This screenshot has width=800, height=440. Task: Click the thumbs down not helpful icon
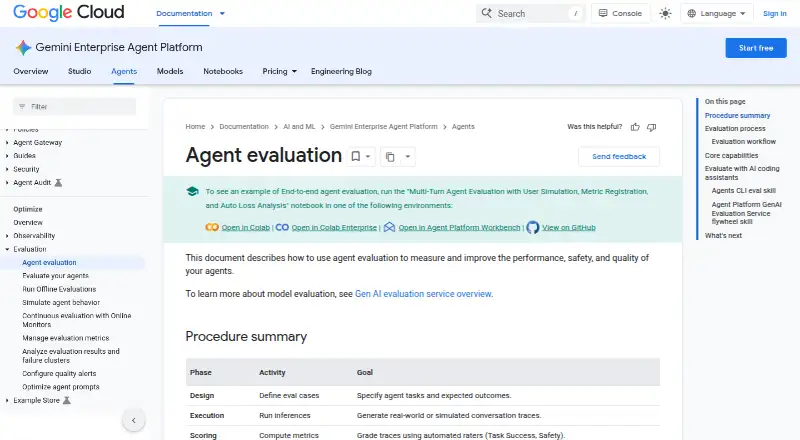point(652,127)
